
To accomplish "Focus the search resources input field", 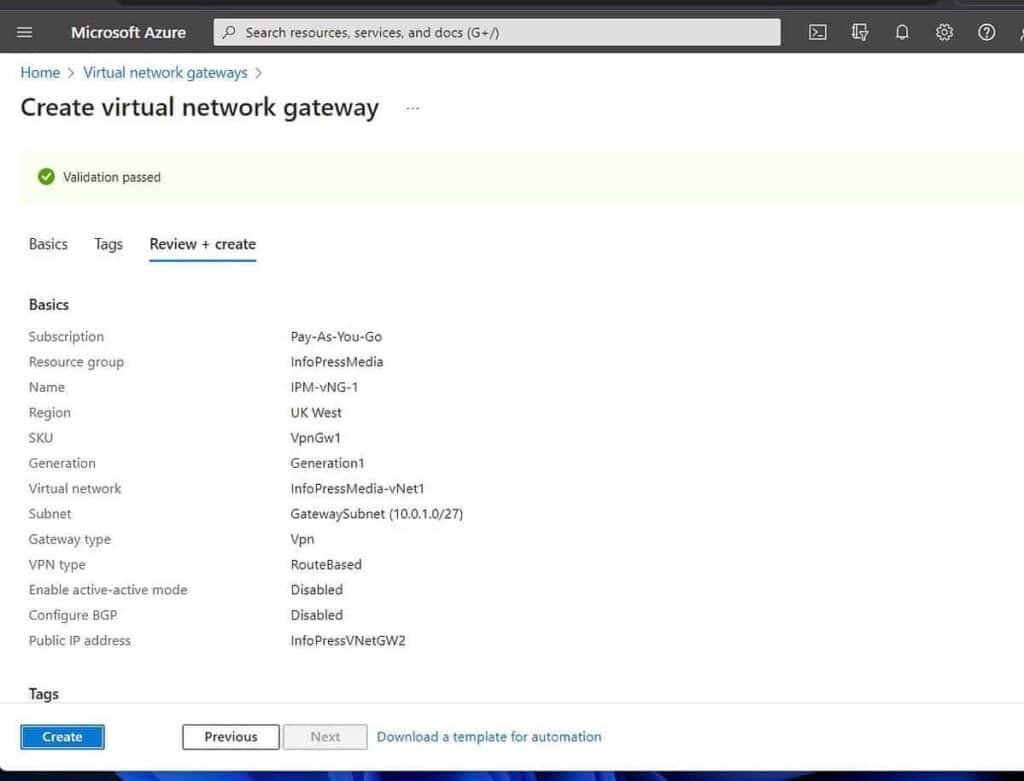I will point(496,32).
